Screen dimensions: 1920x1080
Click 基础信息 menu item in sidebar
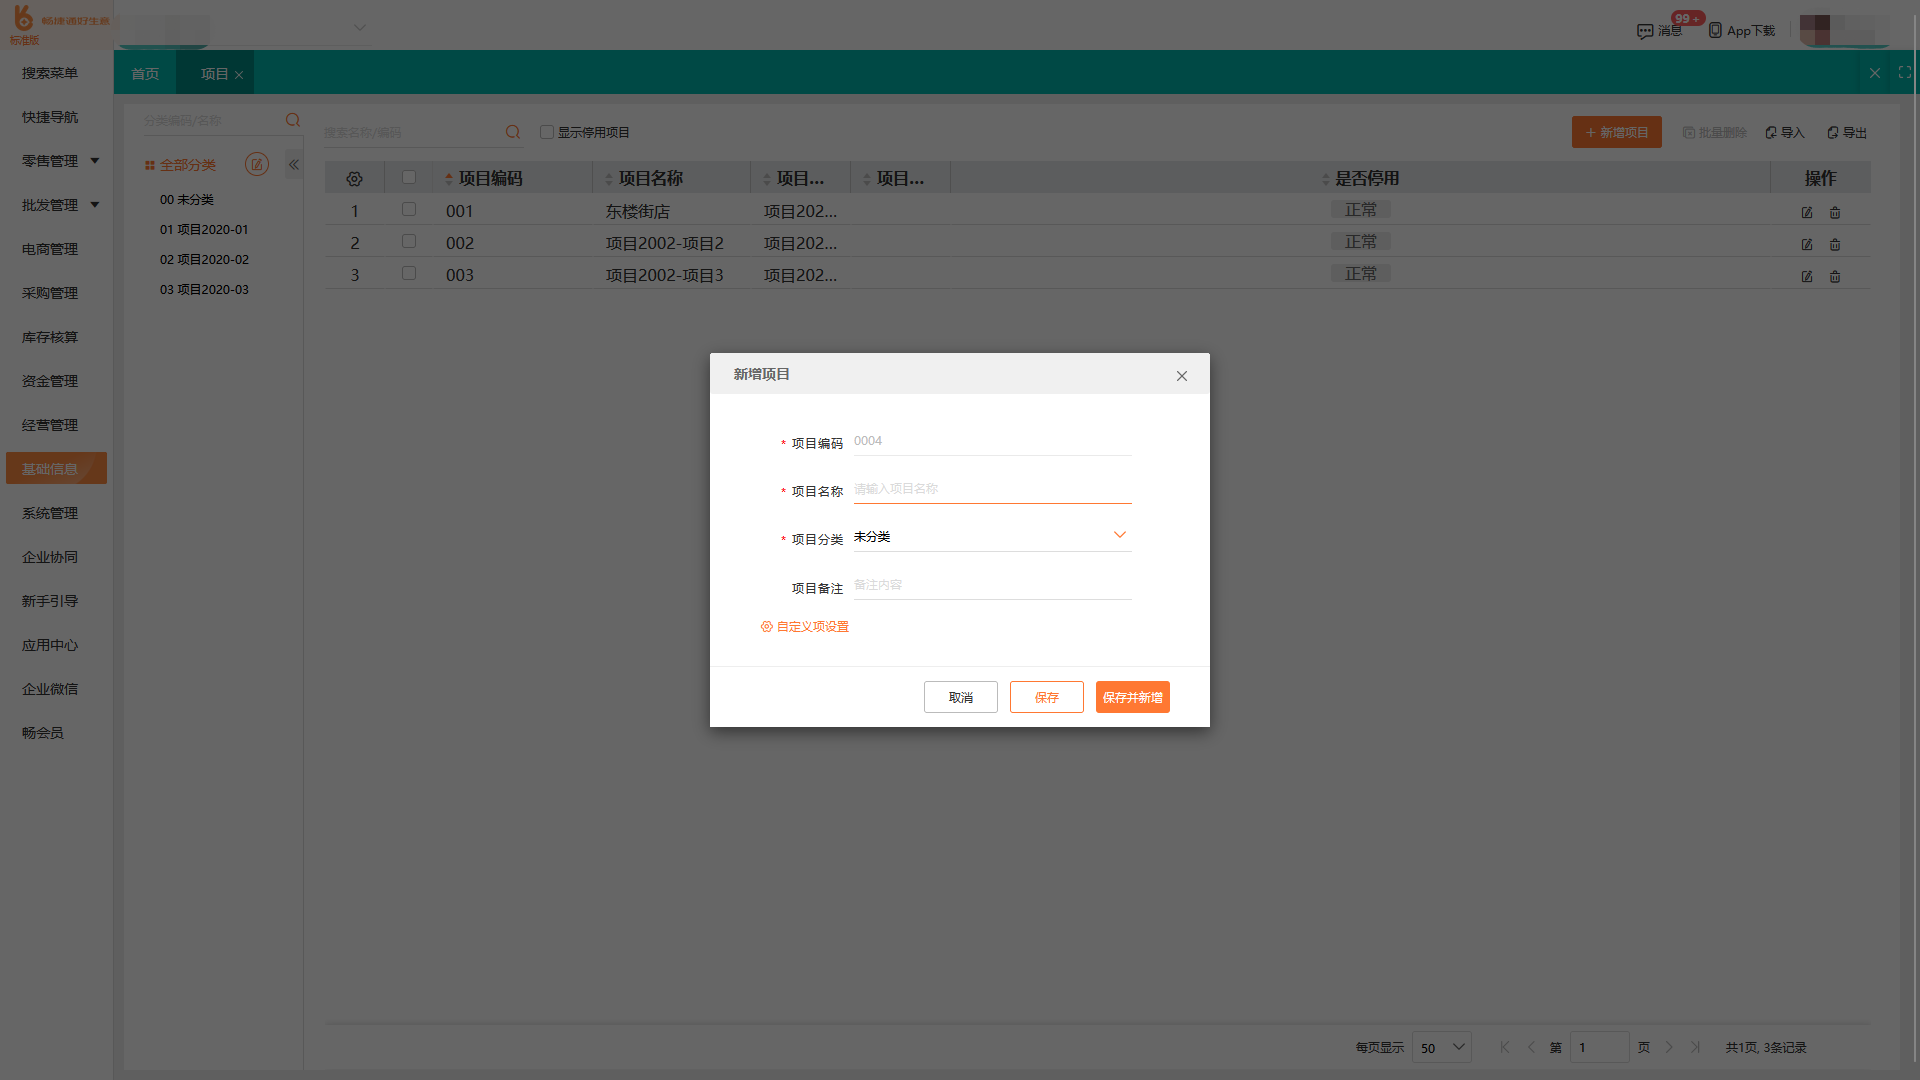54,468
